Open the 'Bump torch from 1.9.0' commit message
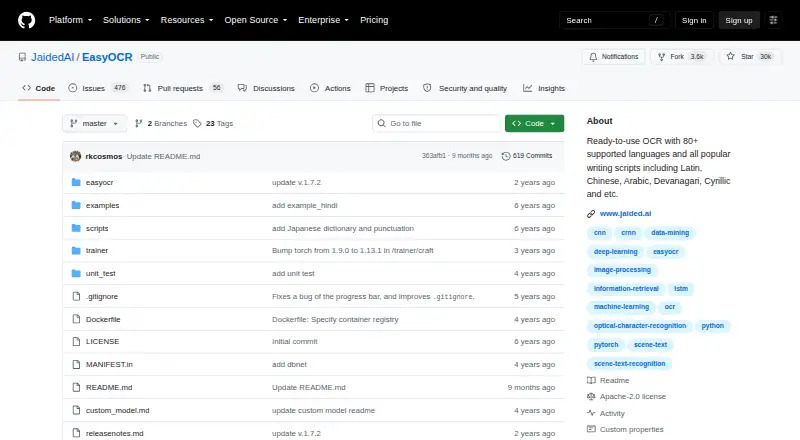Image resolution: width=800 pixels, height=440 pixels. click(x=353, y=251)
